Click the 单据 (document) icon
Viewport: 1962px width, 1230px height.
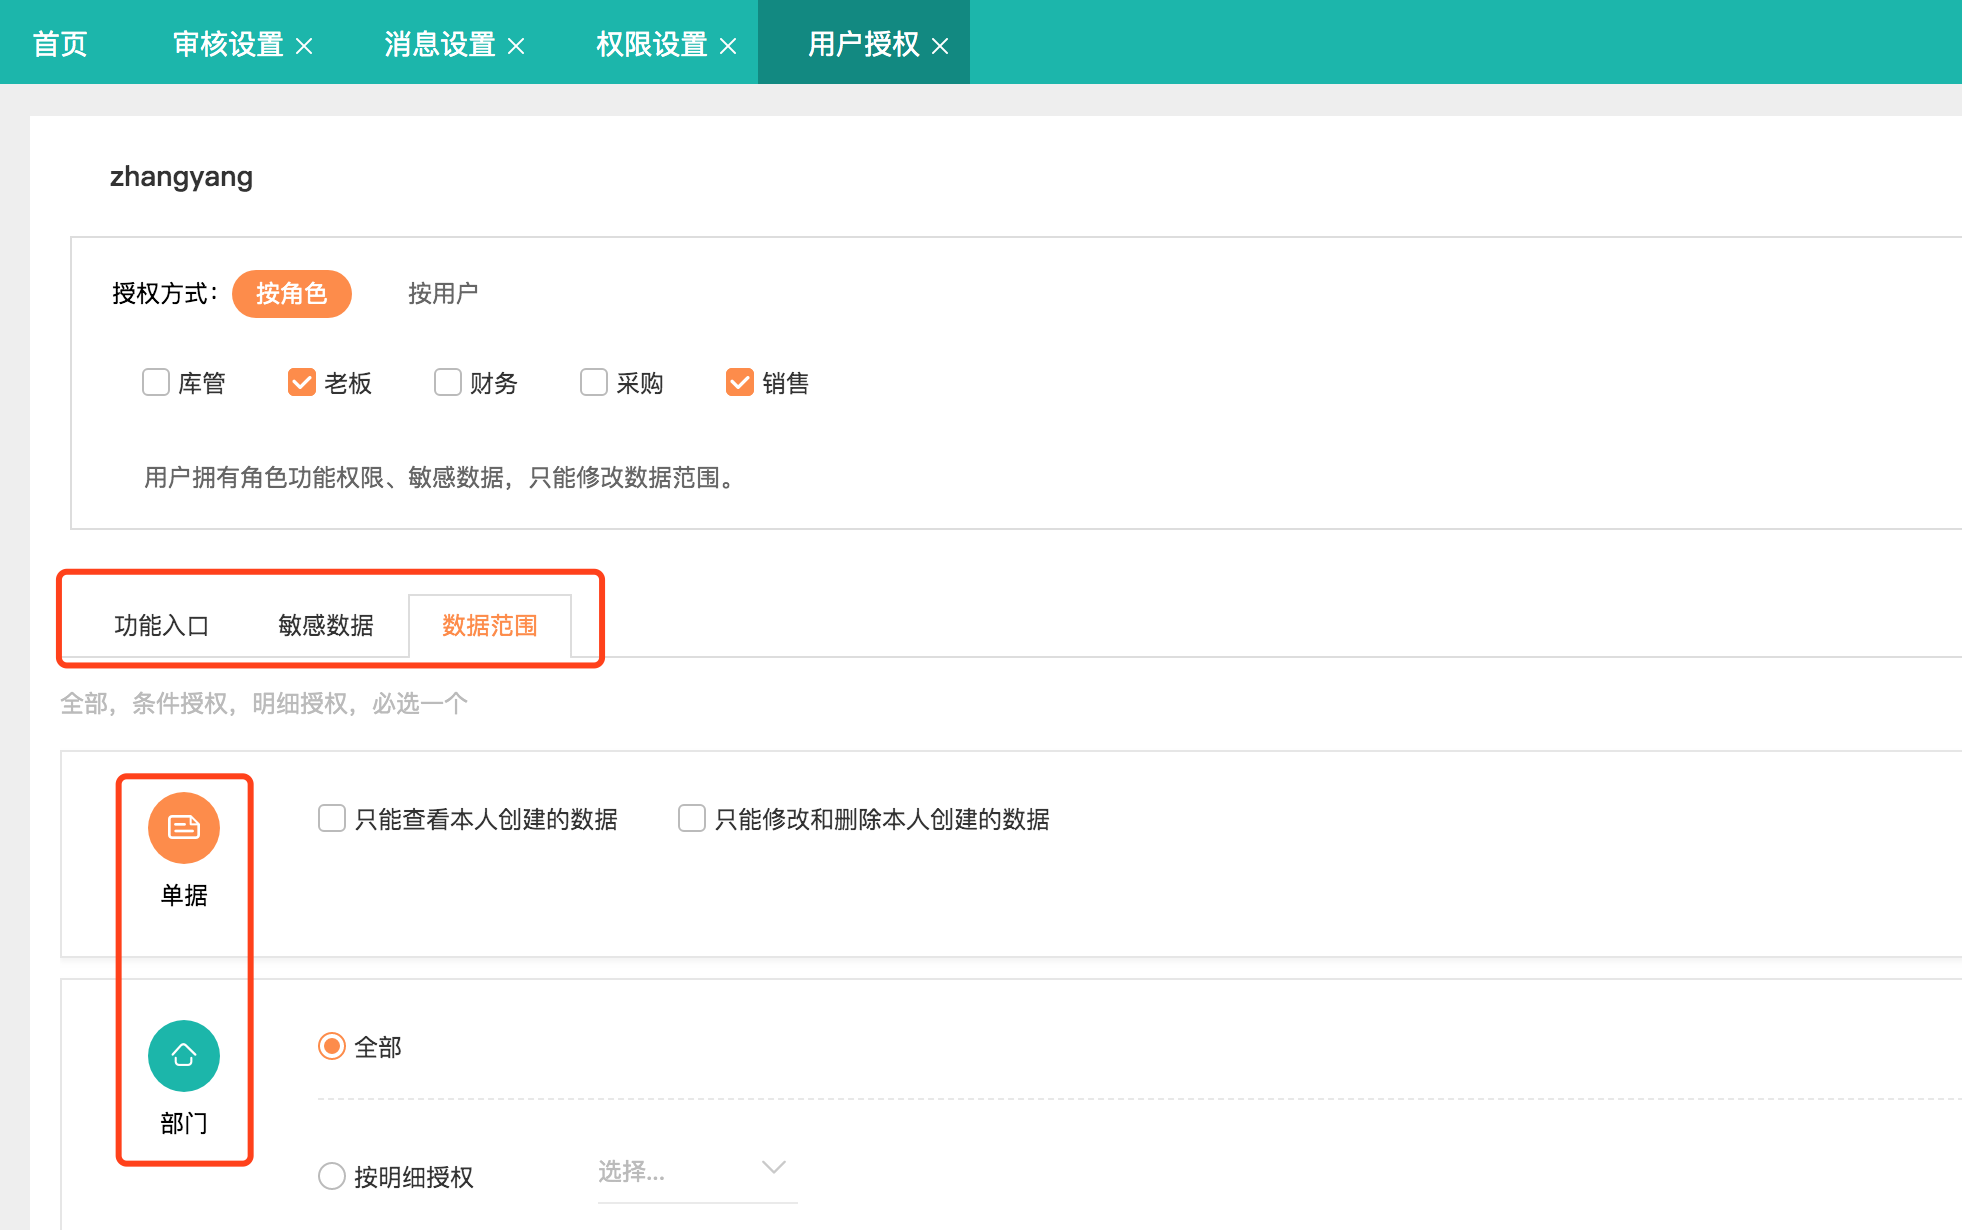pyautogui.click(x=184, y=826)
